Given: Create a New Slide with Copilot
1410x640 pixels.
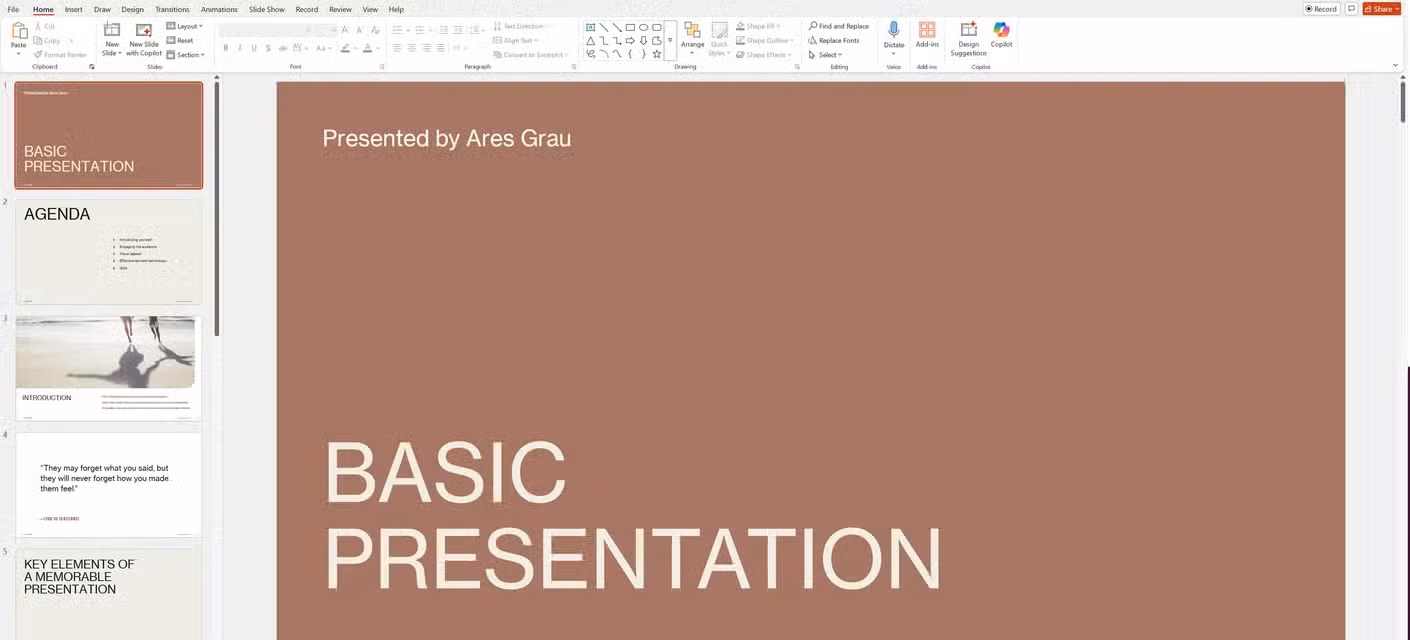Looking at the screenshot, I should (x=144, y=39).
